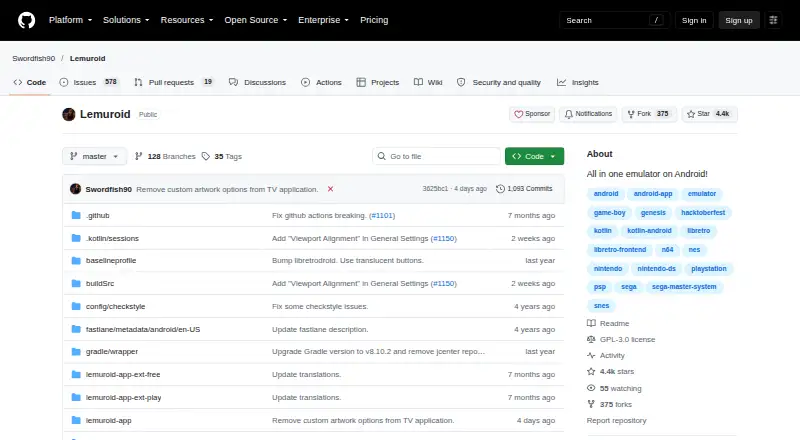800x440 pixels.
Task: Click the branch icon next to 128 Branches
Action: click(138, 156)
